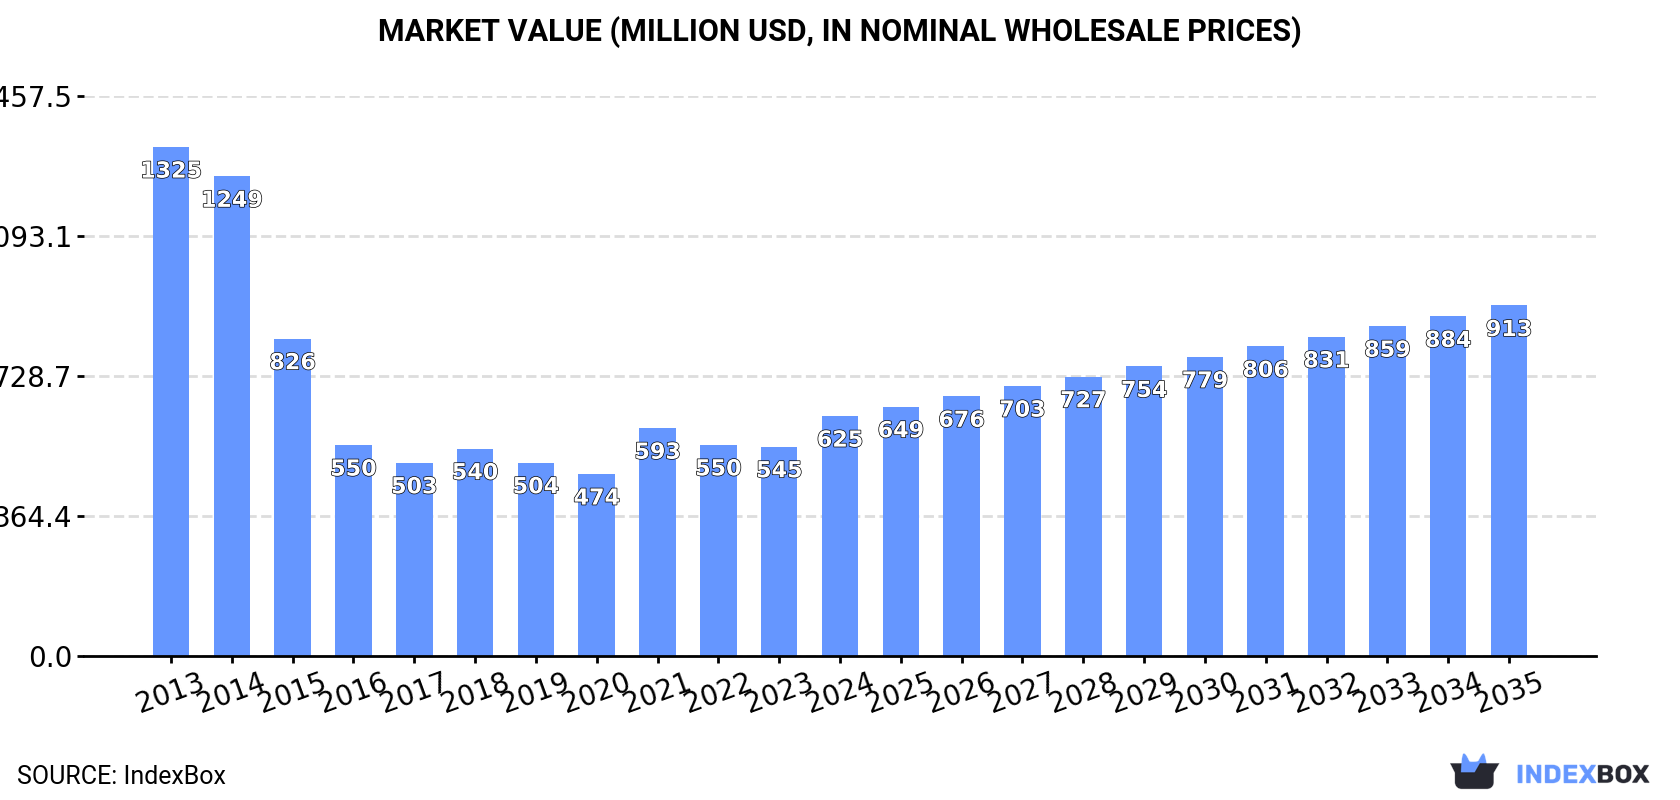Click the 2028 x-axis label
The height and width of the screenshot is (800, 1680).
(1084, 693)
